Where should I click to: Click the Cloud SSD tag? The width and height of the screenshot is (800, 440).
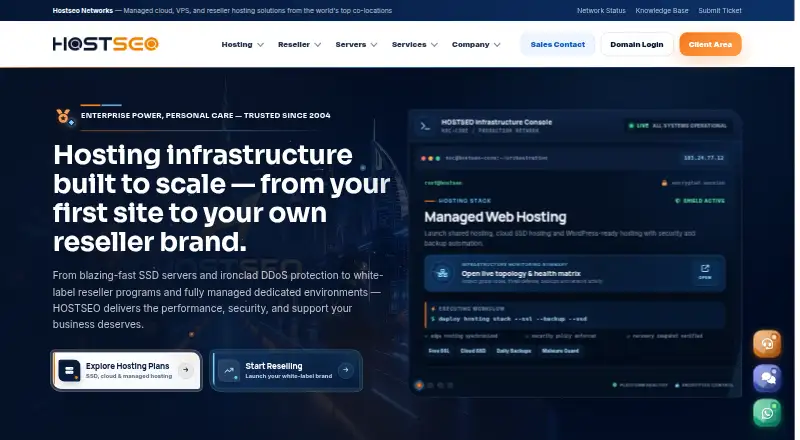click(473, 351)
